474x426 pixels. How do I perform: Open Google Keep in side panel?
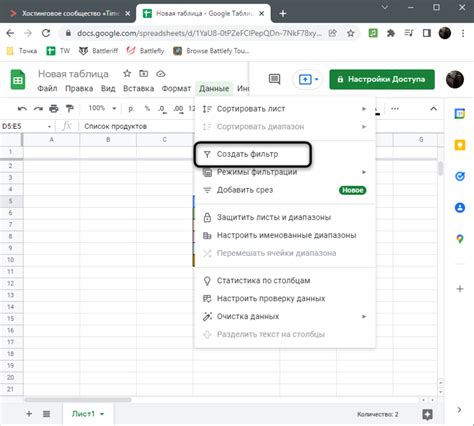click(x=460, y=145)
